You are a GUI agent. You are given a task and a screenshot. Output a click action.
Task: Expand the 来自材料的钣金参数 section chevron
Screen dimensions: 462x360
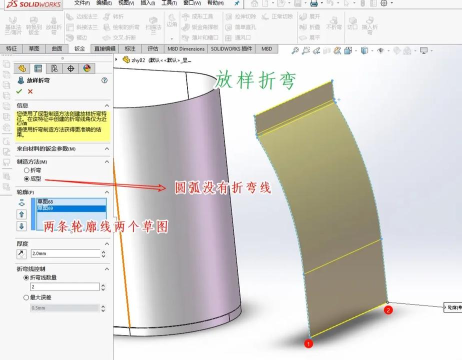[107, 149]
